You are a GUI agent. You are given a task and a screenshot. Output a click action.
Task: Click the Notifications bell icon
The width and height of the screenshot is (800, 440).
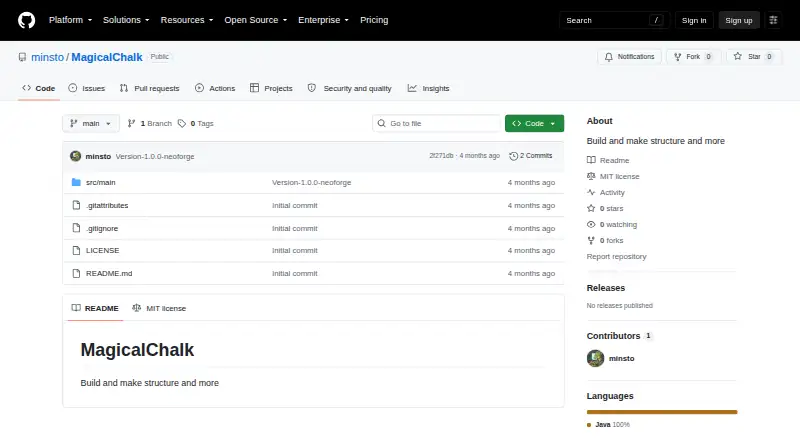pos(609,57)
